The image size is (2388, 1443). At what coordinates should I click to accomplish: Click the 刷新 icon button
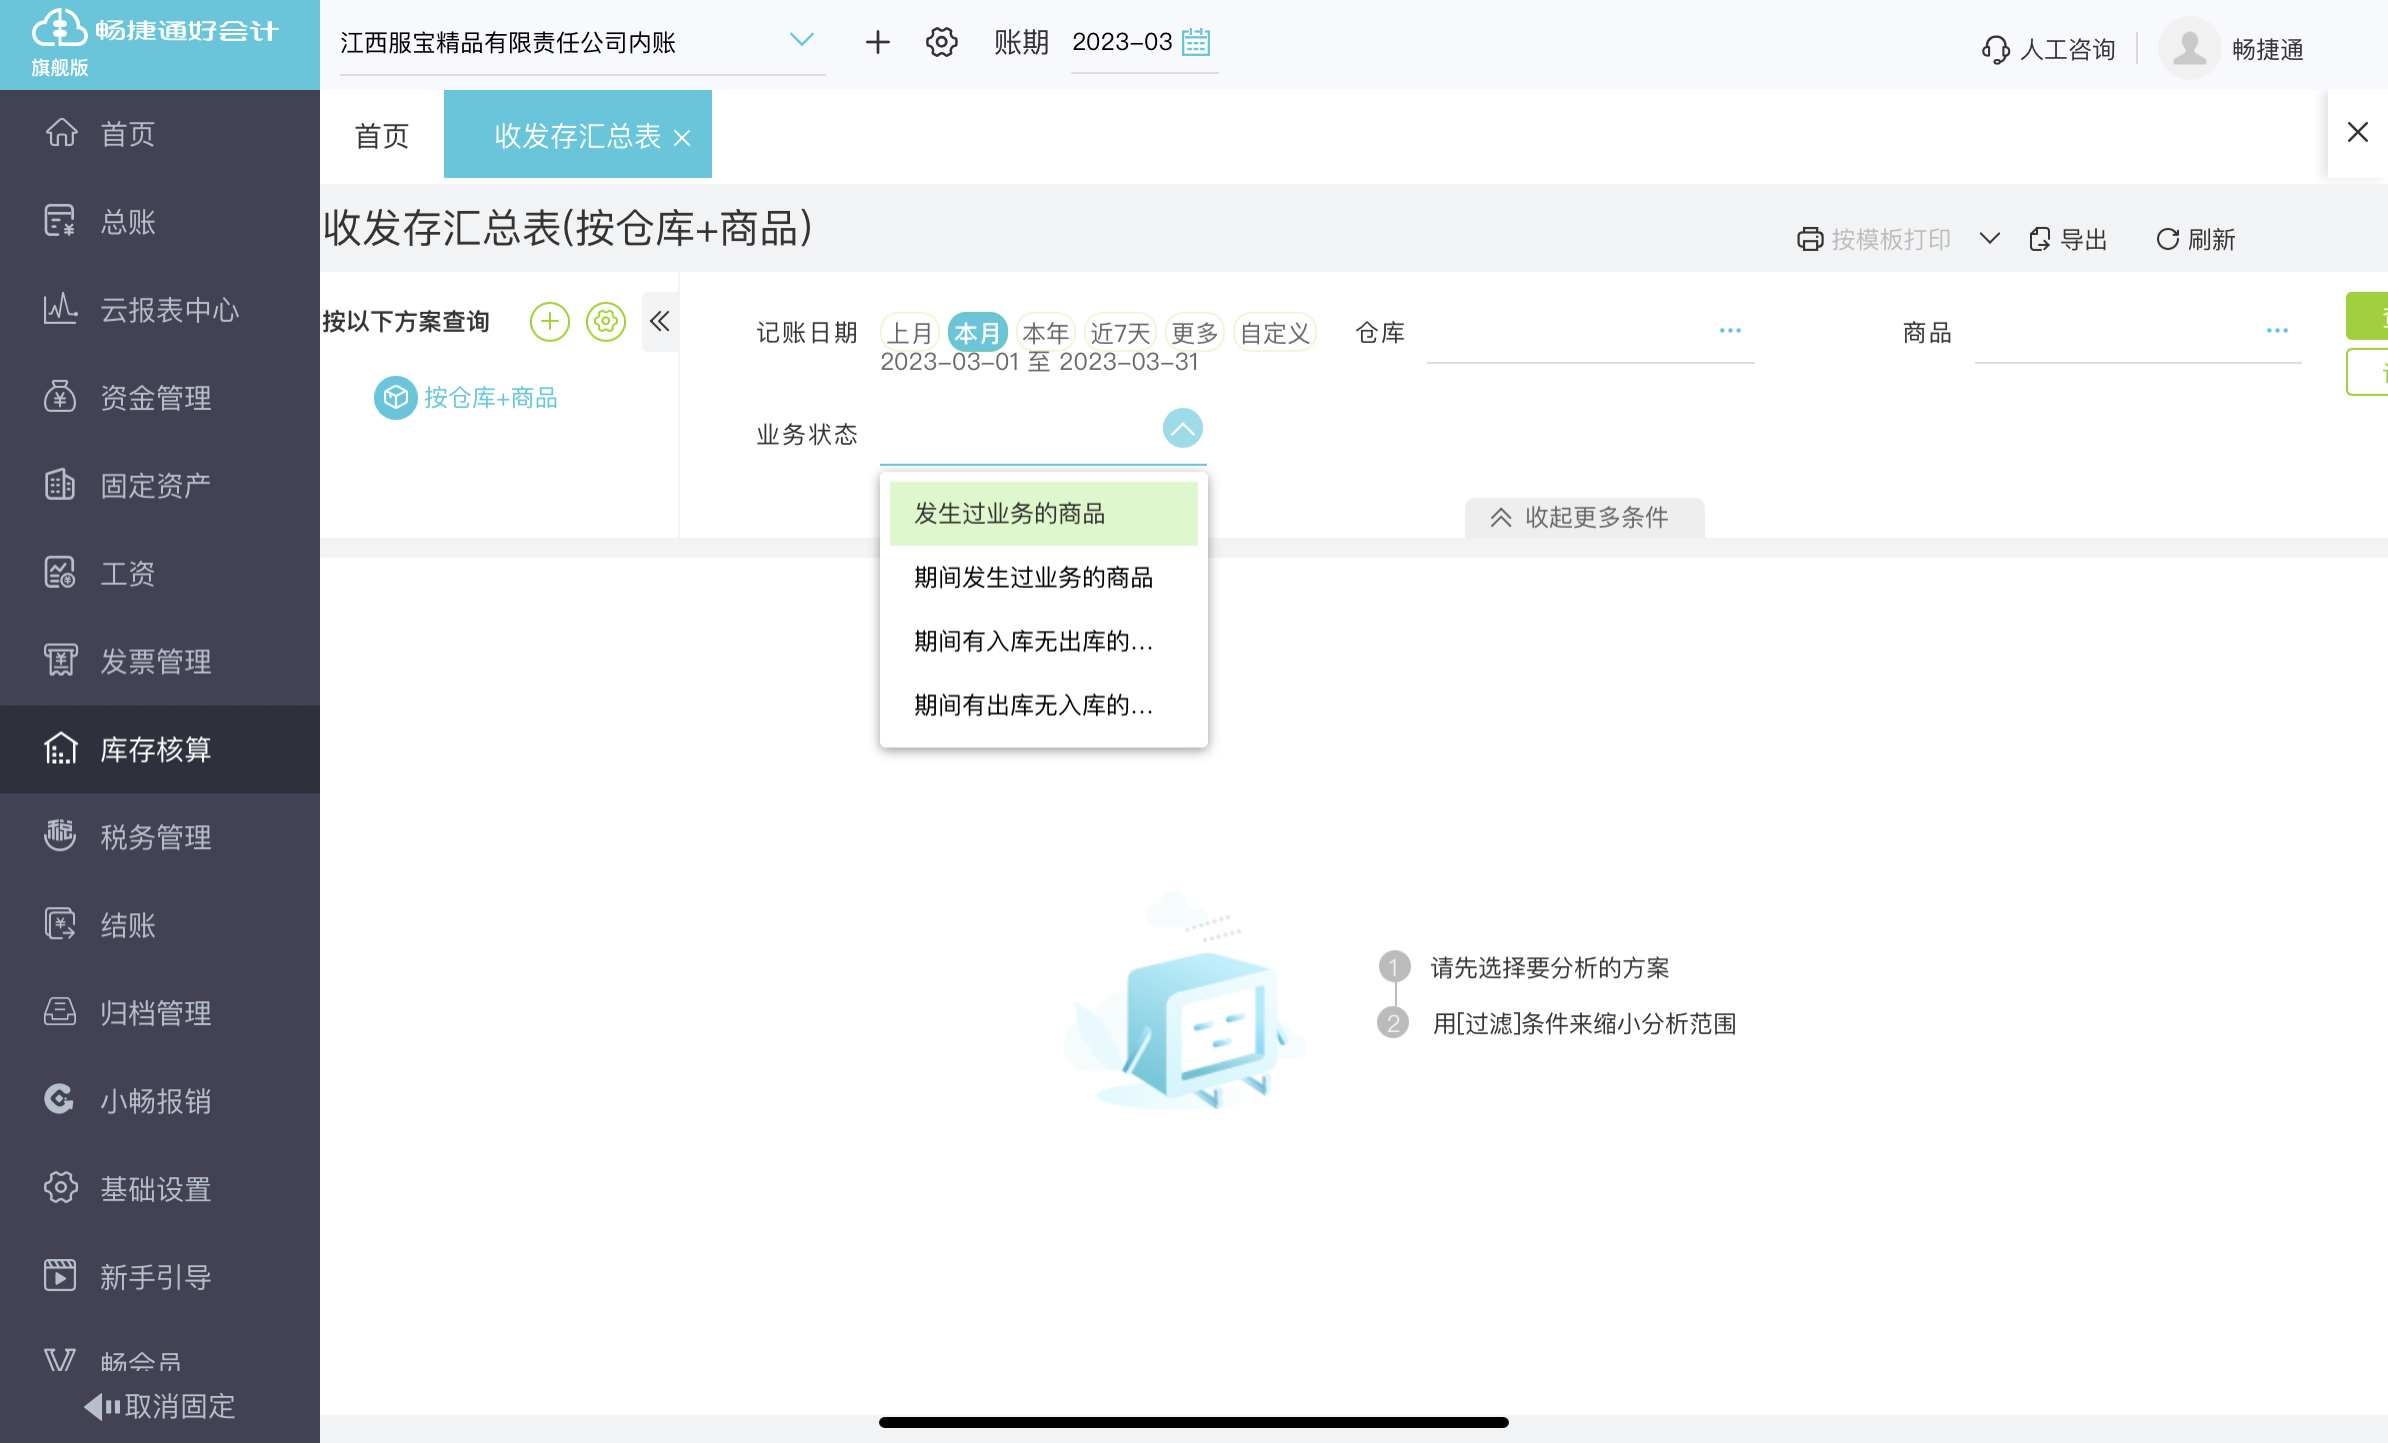tap(2166, 239)
